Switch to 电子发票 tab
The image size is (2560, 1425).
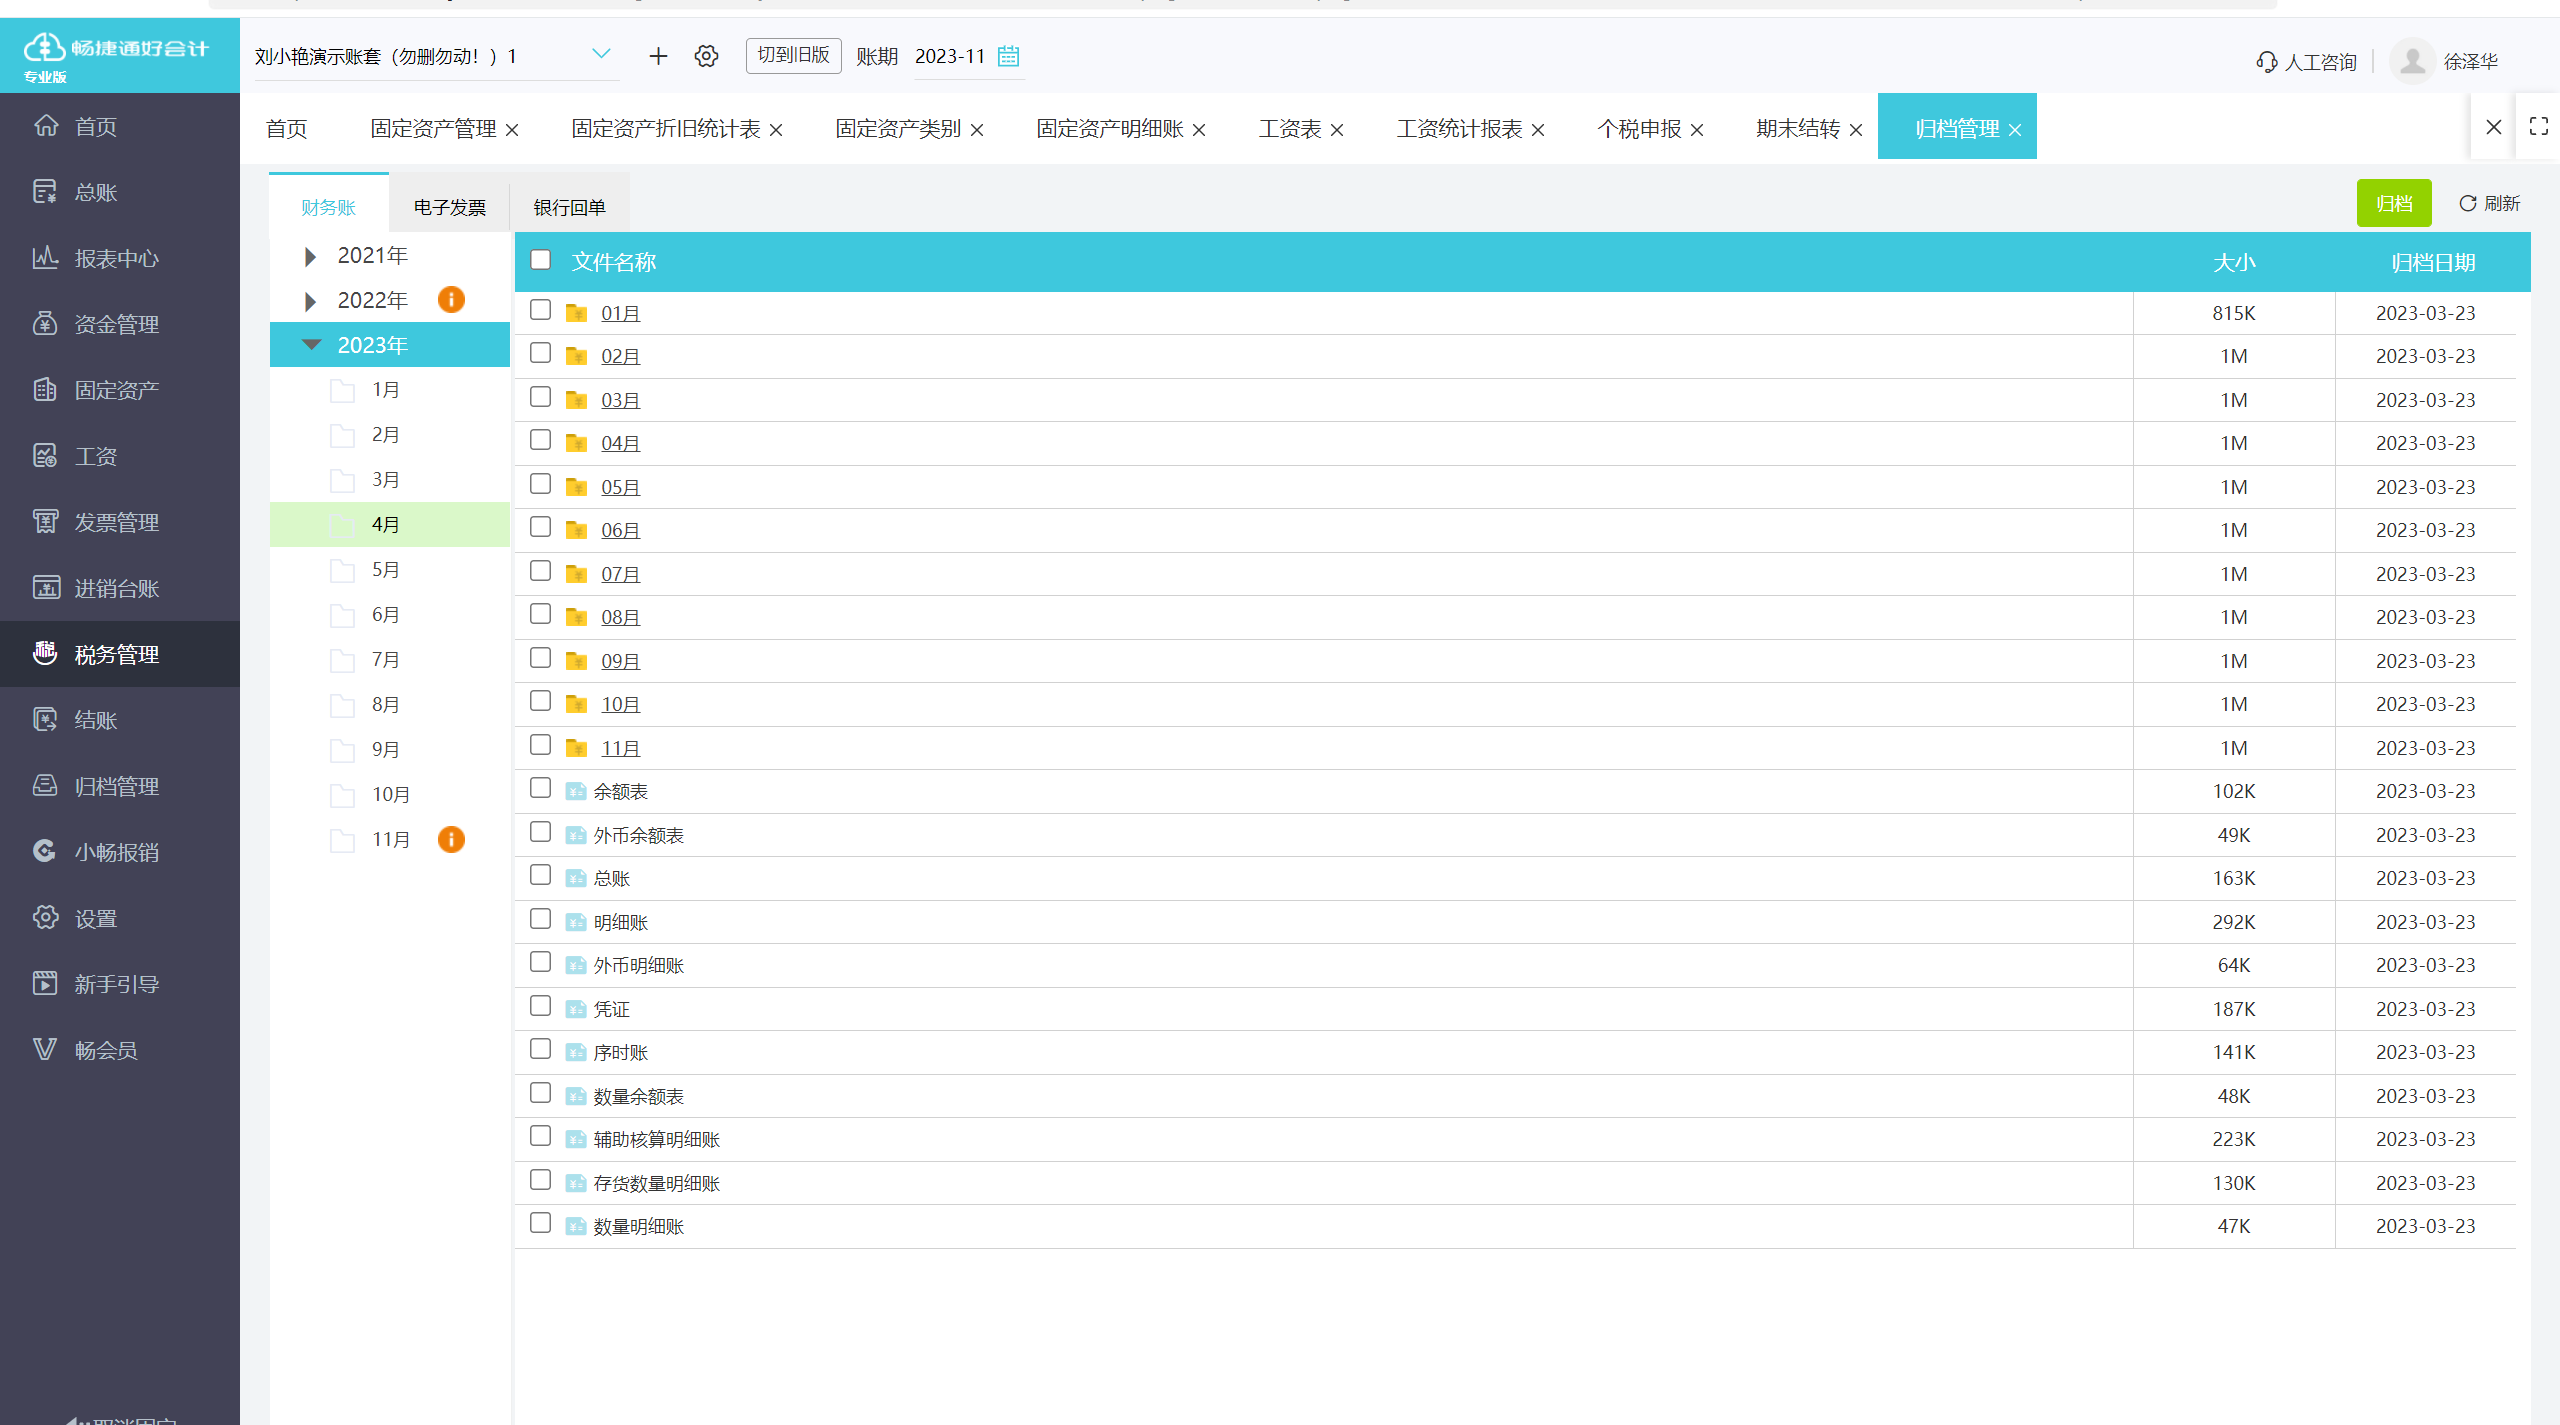449,205
